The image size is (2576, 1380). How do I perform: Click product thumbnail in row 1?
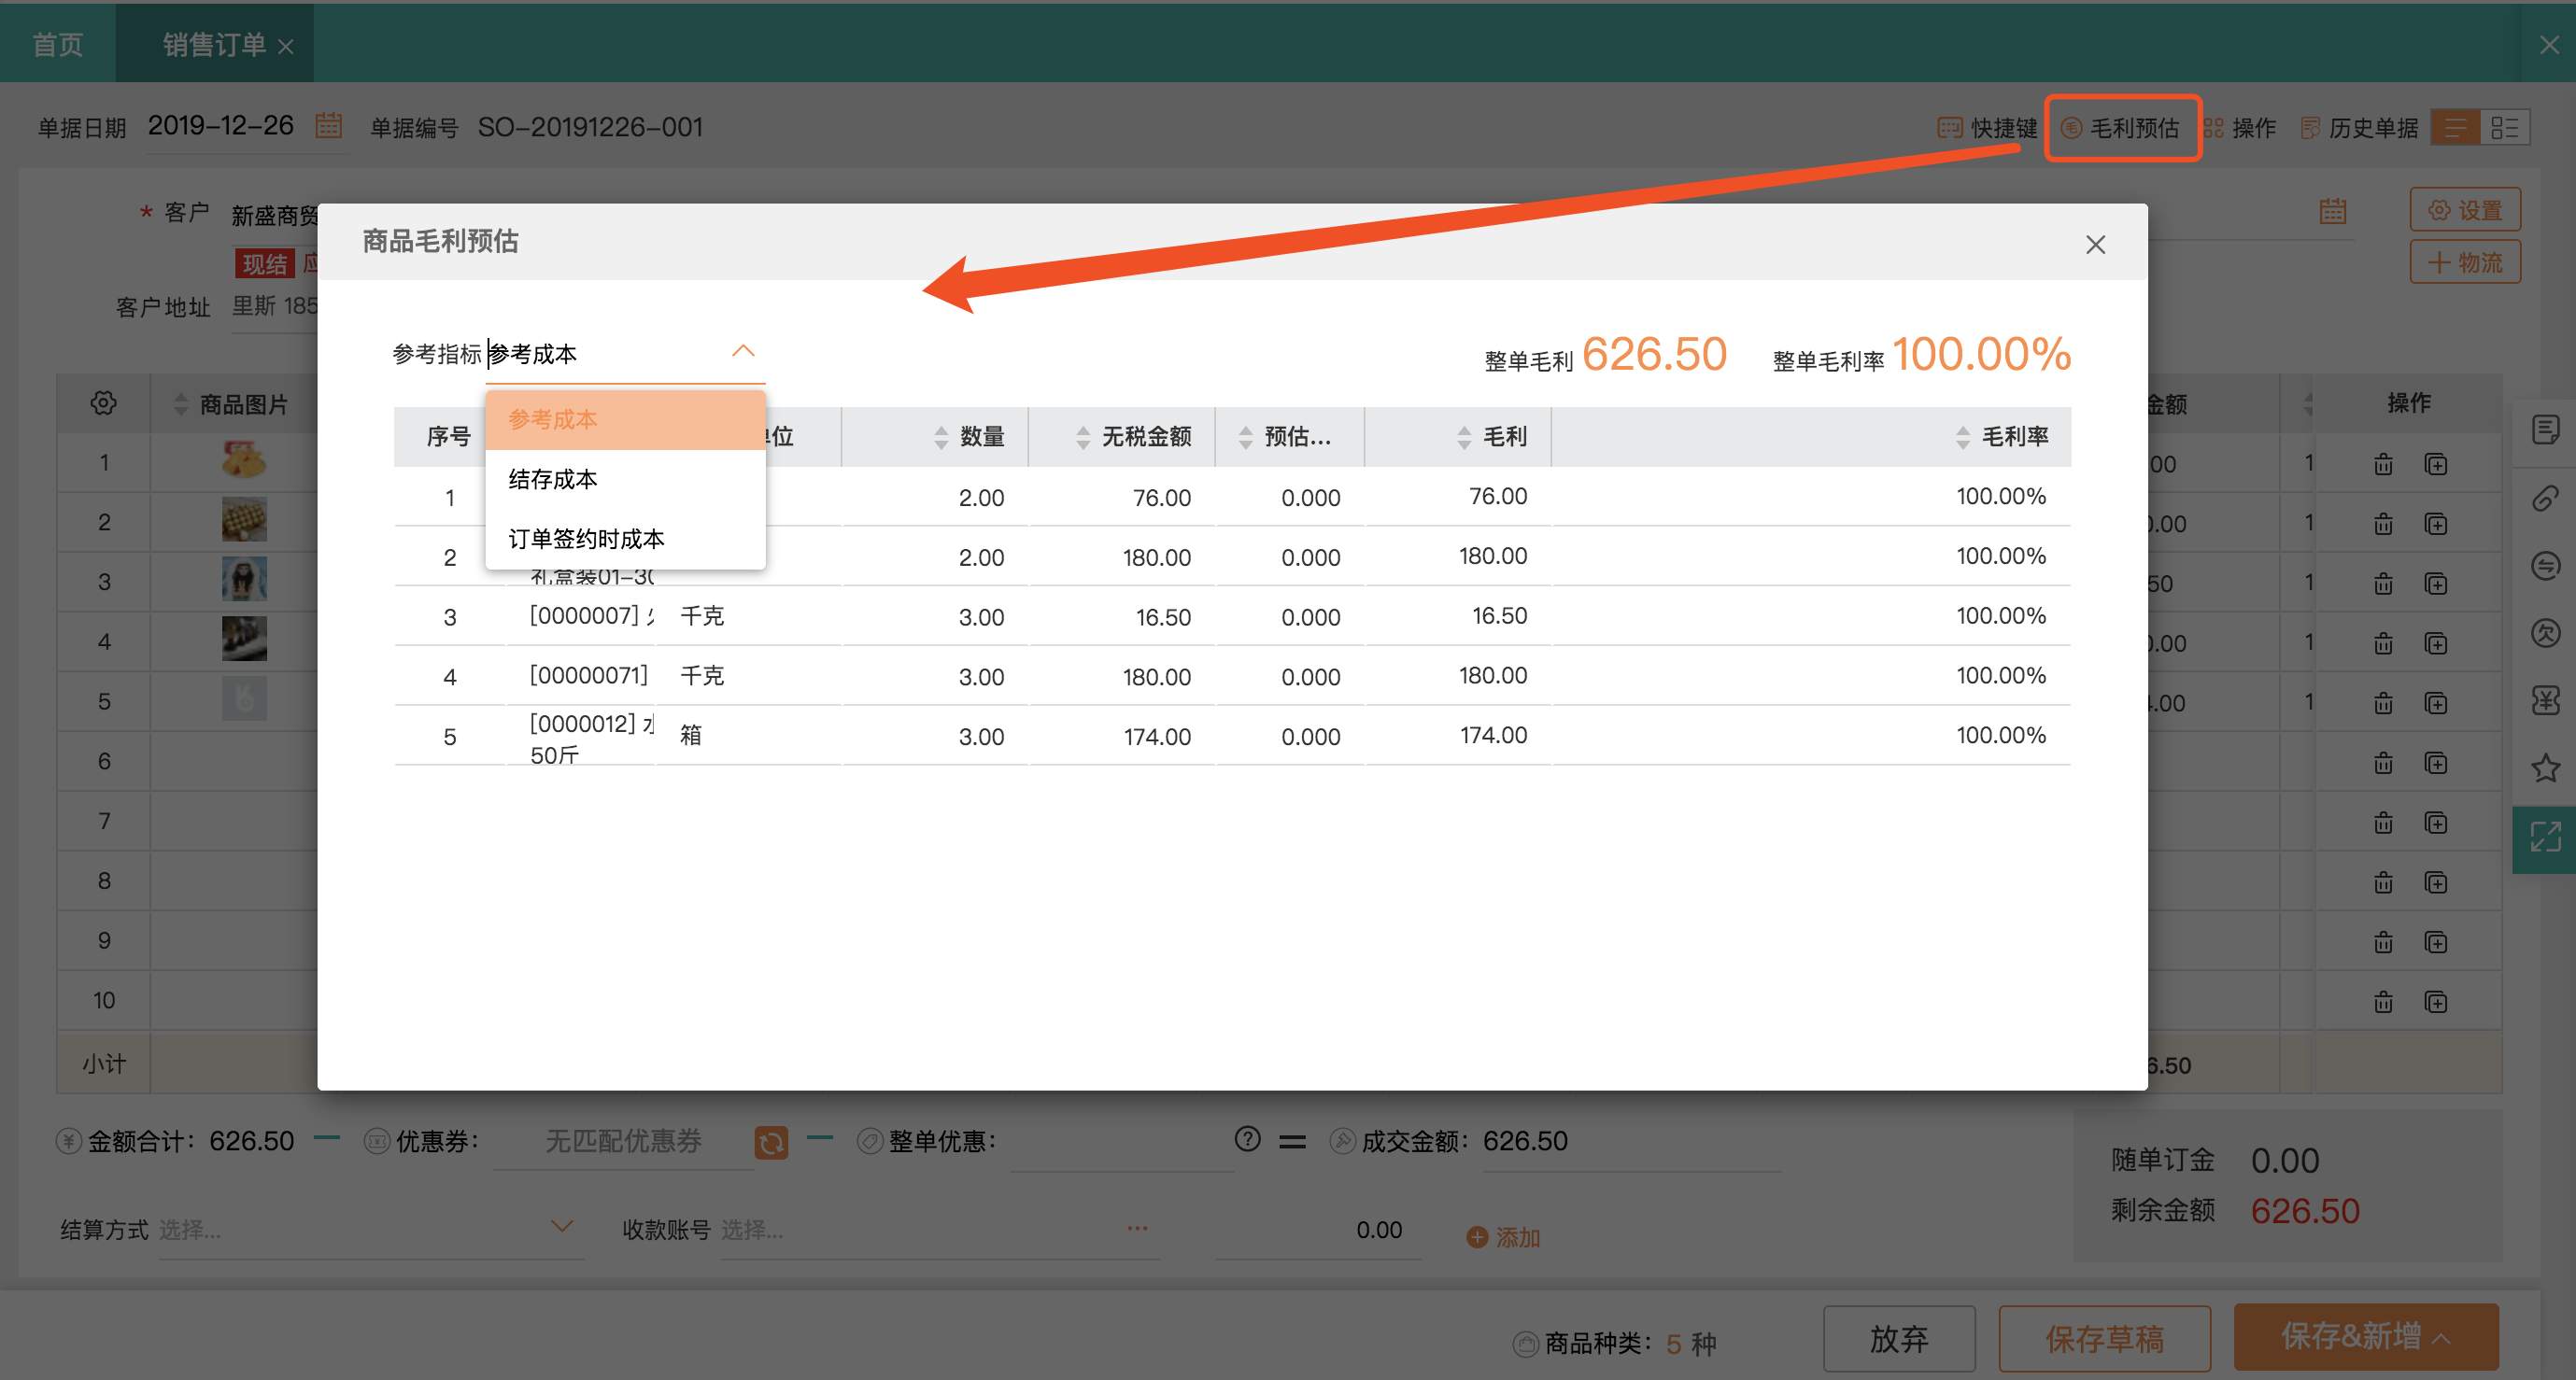click(244, 460)
